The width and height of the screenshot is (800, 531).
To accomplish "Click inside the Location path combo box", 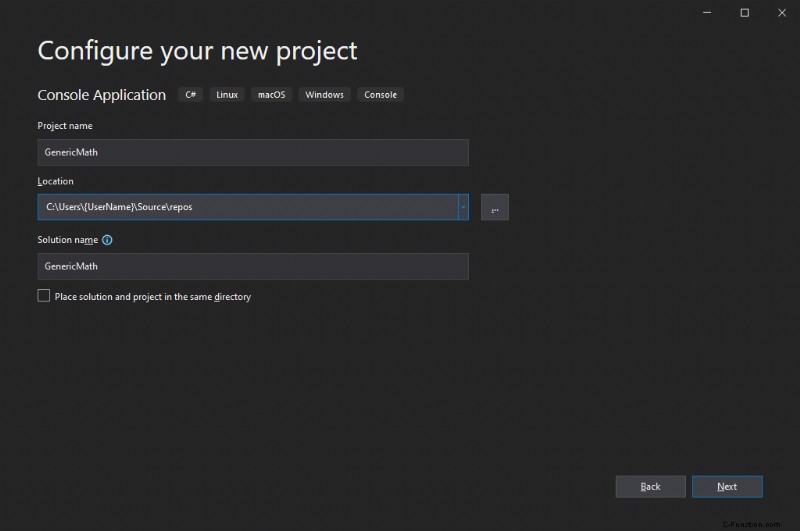I will [x=246, y=207].
